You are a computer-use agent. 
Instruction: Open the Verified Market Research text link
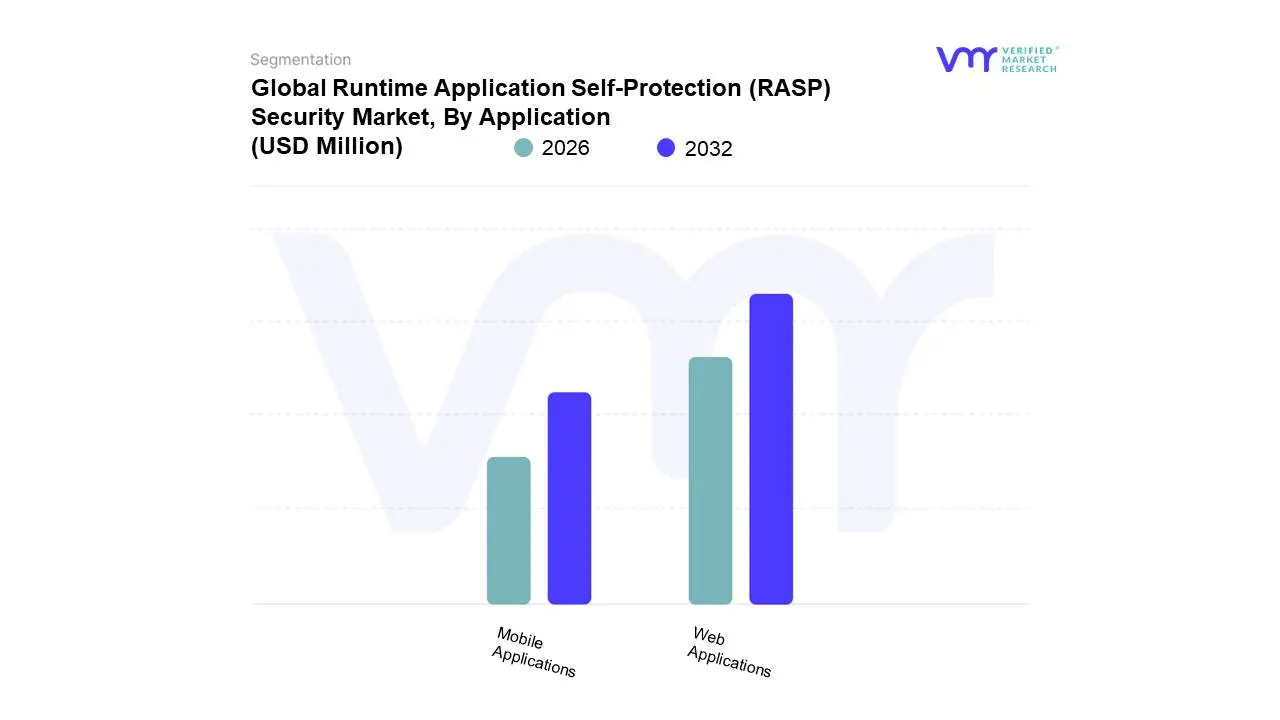pyautogui.click(x=1028, y=60)
